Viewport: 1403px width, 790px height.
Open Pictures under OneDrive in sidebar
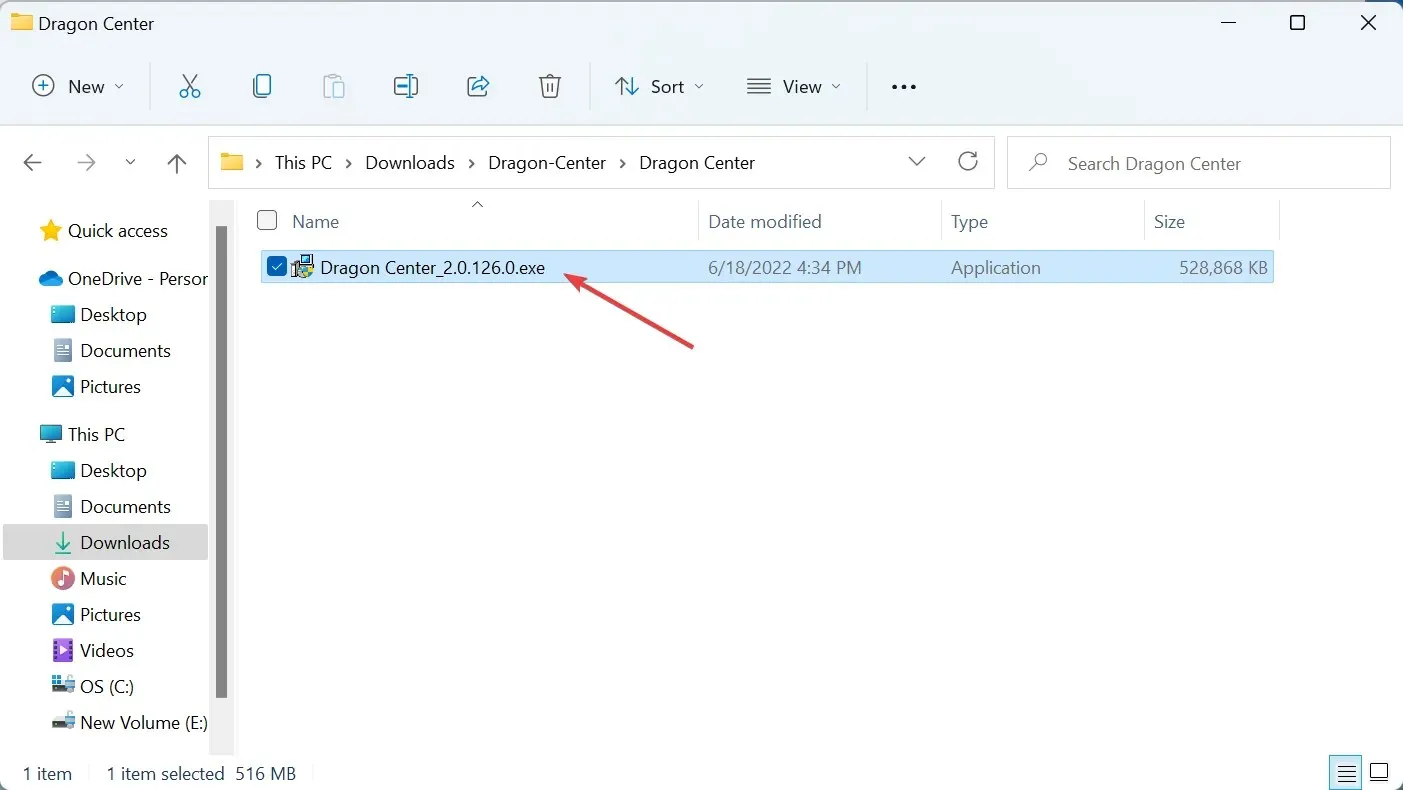pos(97,387)
